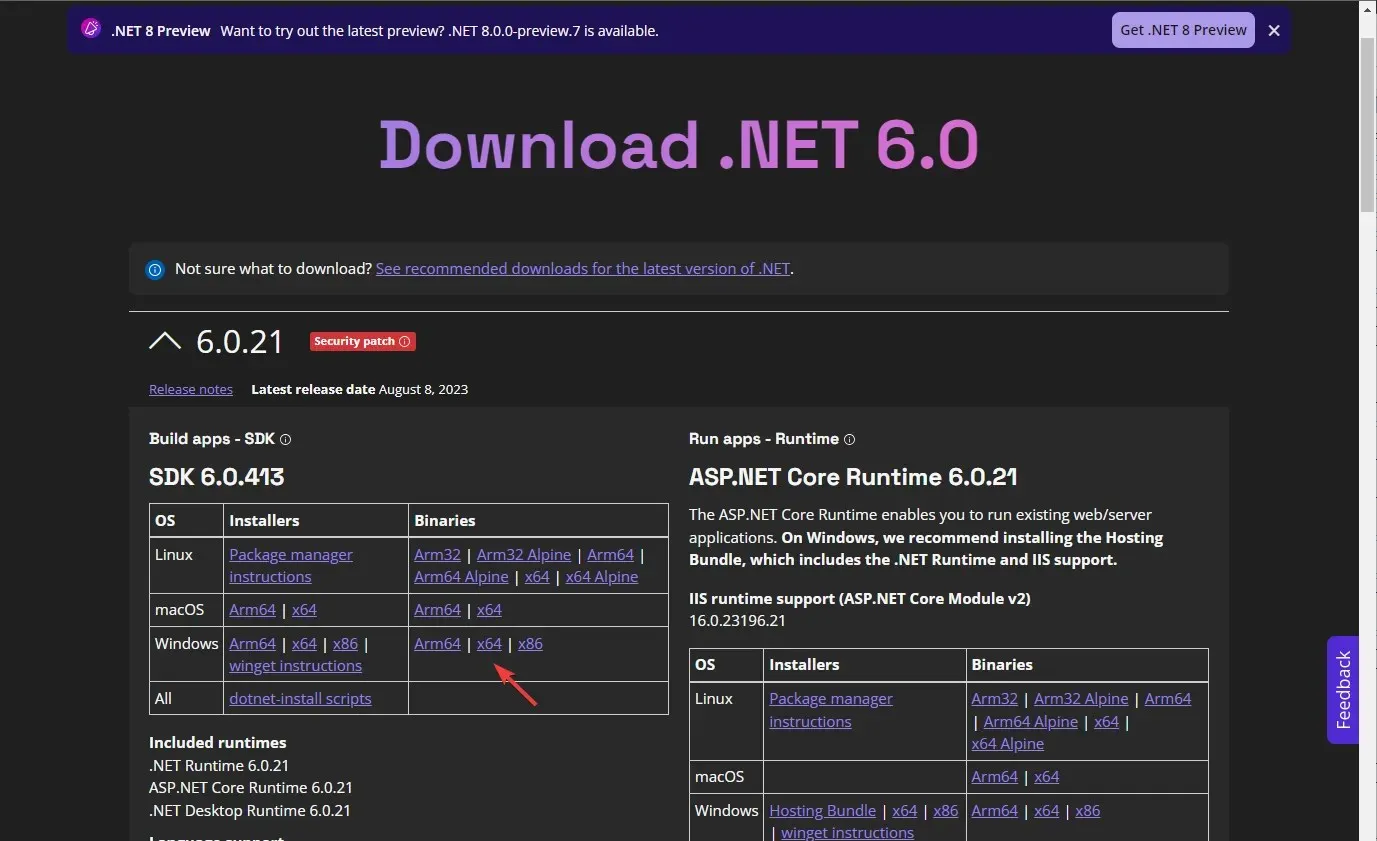Click the Get .NET 8 Preview button
The width and height of the screenshot is (1377, 841).
point(1183,30)
